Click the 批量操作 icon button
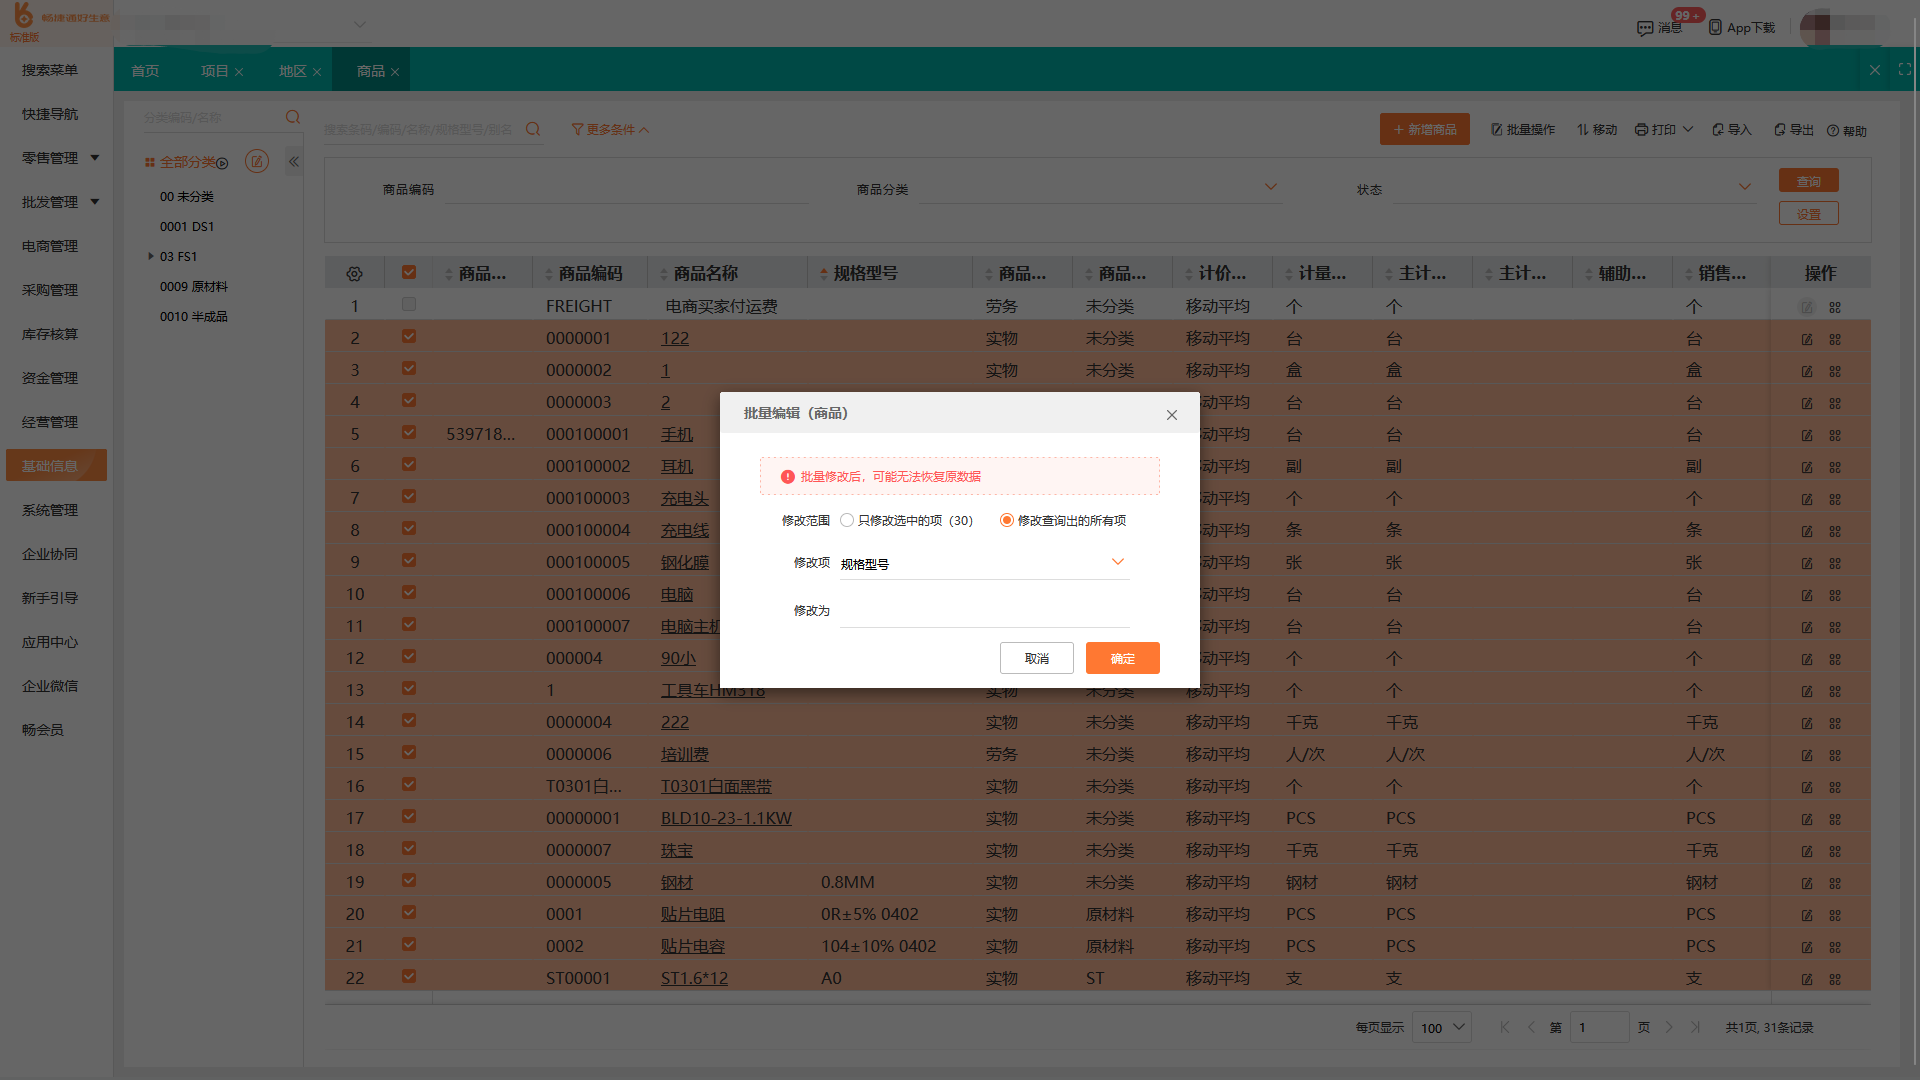This screenshot has height=1080, width=1920. tap(1522, 128)
